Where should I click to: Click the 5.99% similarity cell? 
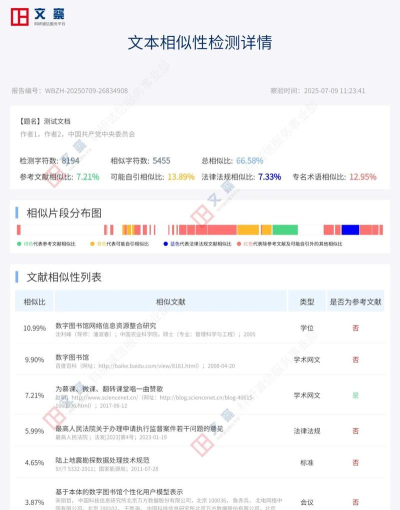coord(34,431)
